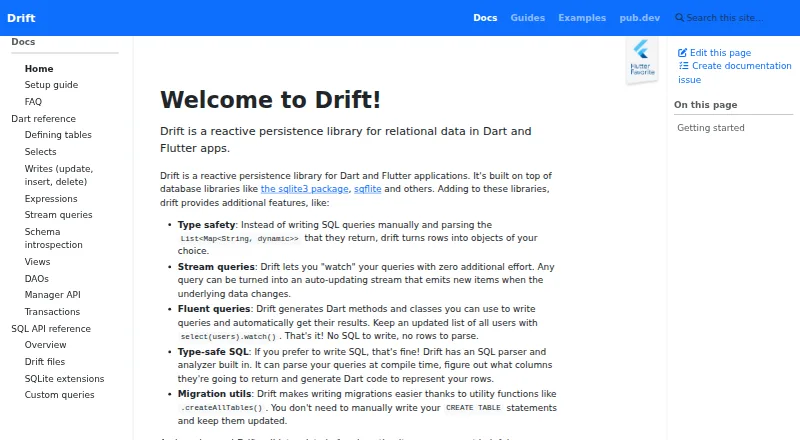Click the bold Stream queries bullet text
The height and width of the screenshot is (440, 800).
click(x=216, y=266)
